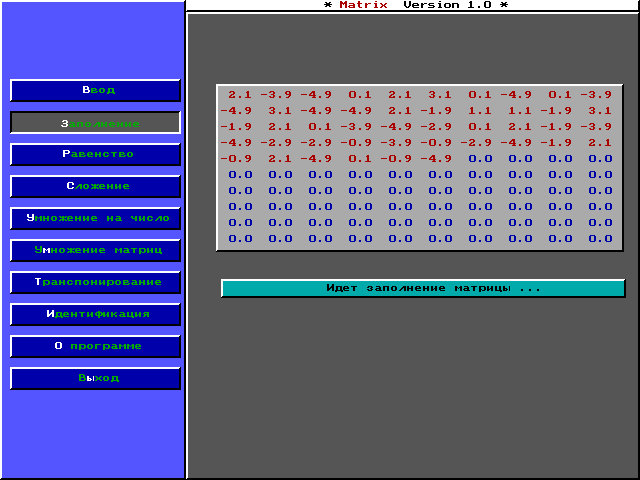Click the sixth cell in matrix row five

coord(436,158)
